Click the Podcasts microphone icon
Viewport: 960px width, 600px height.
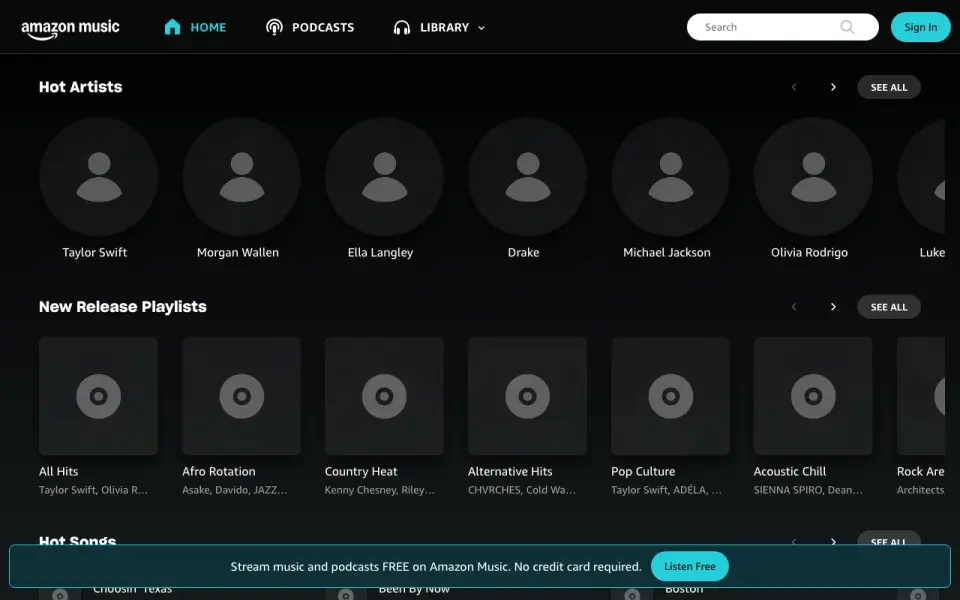tap(274, 27)
